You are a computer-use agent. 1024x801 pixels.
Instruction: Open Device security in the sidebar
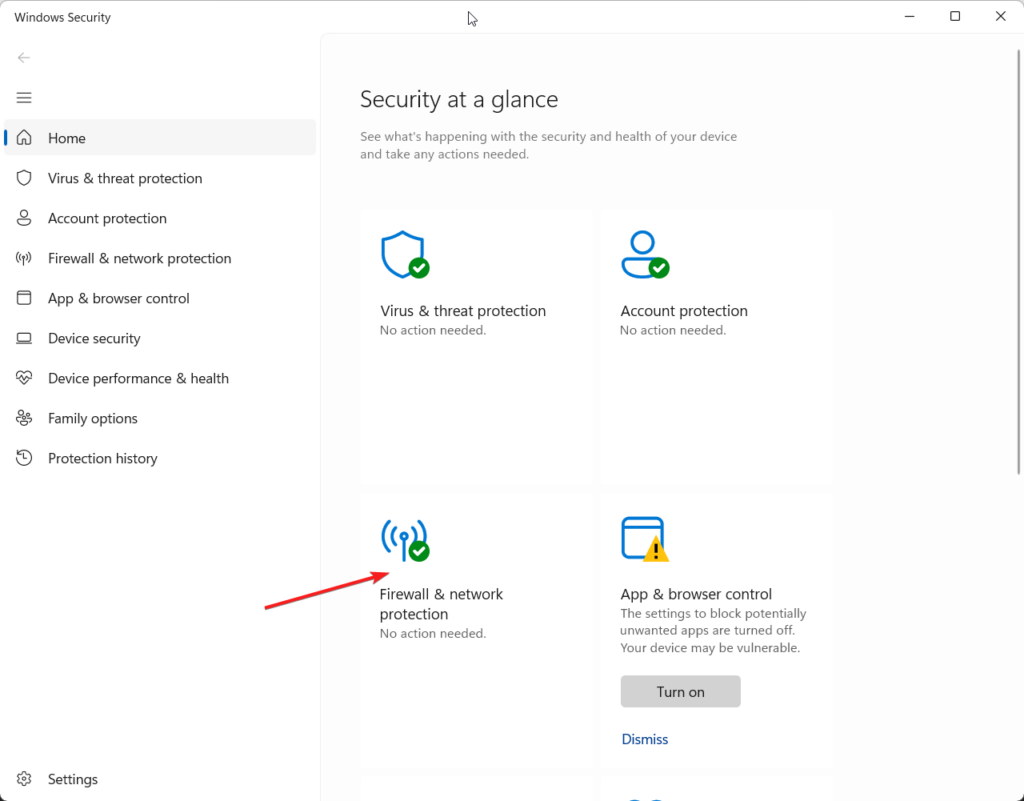pos(160,338)
